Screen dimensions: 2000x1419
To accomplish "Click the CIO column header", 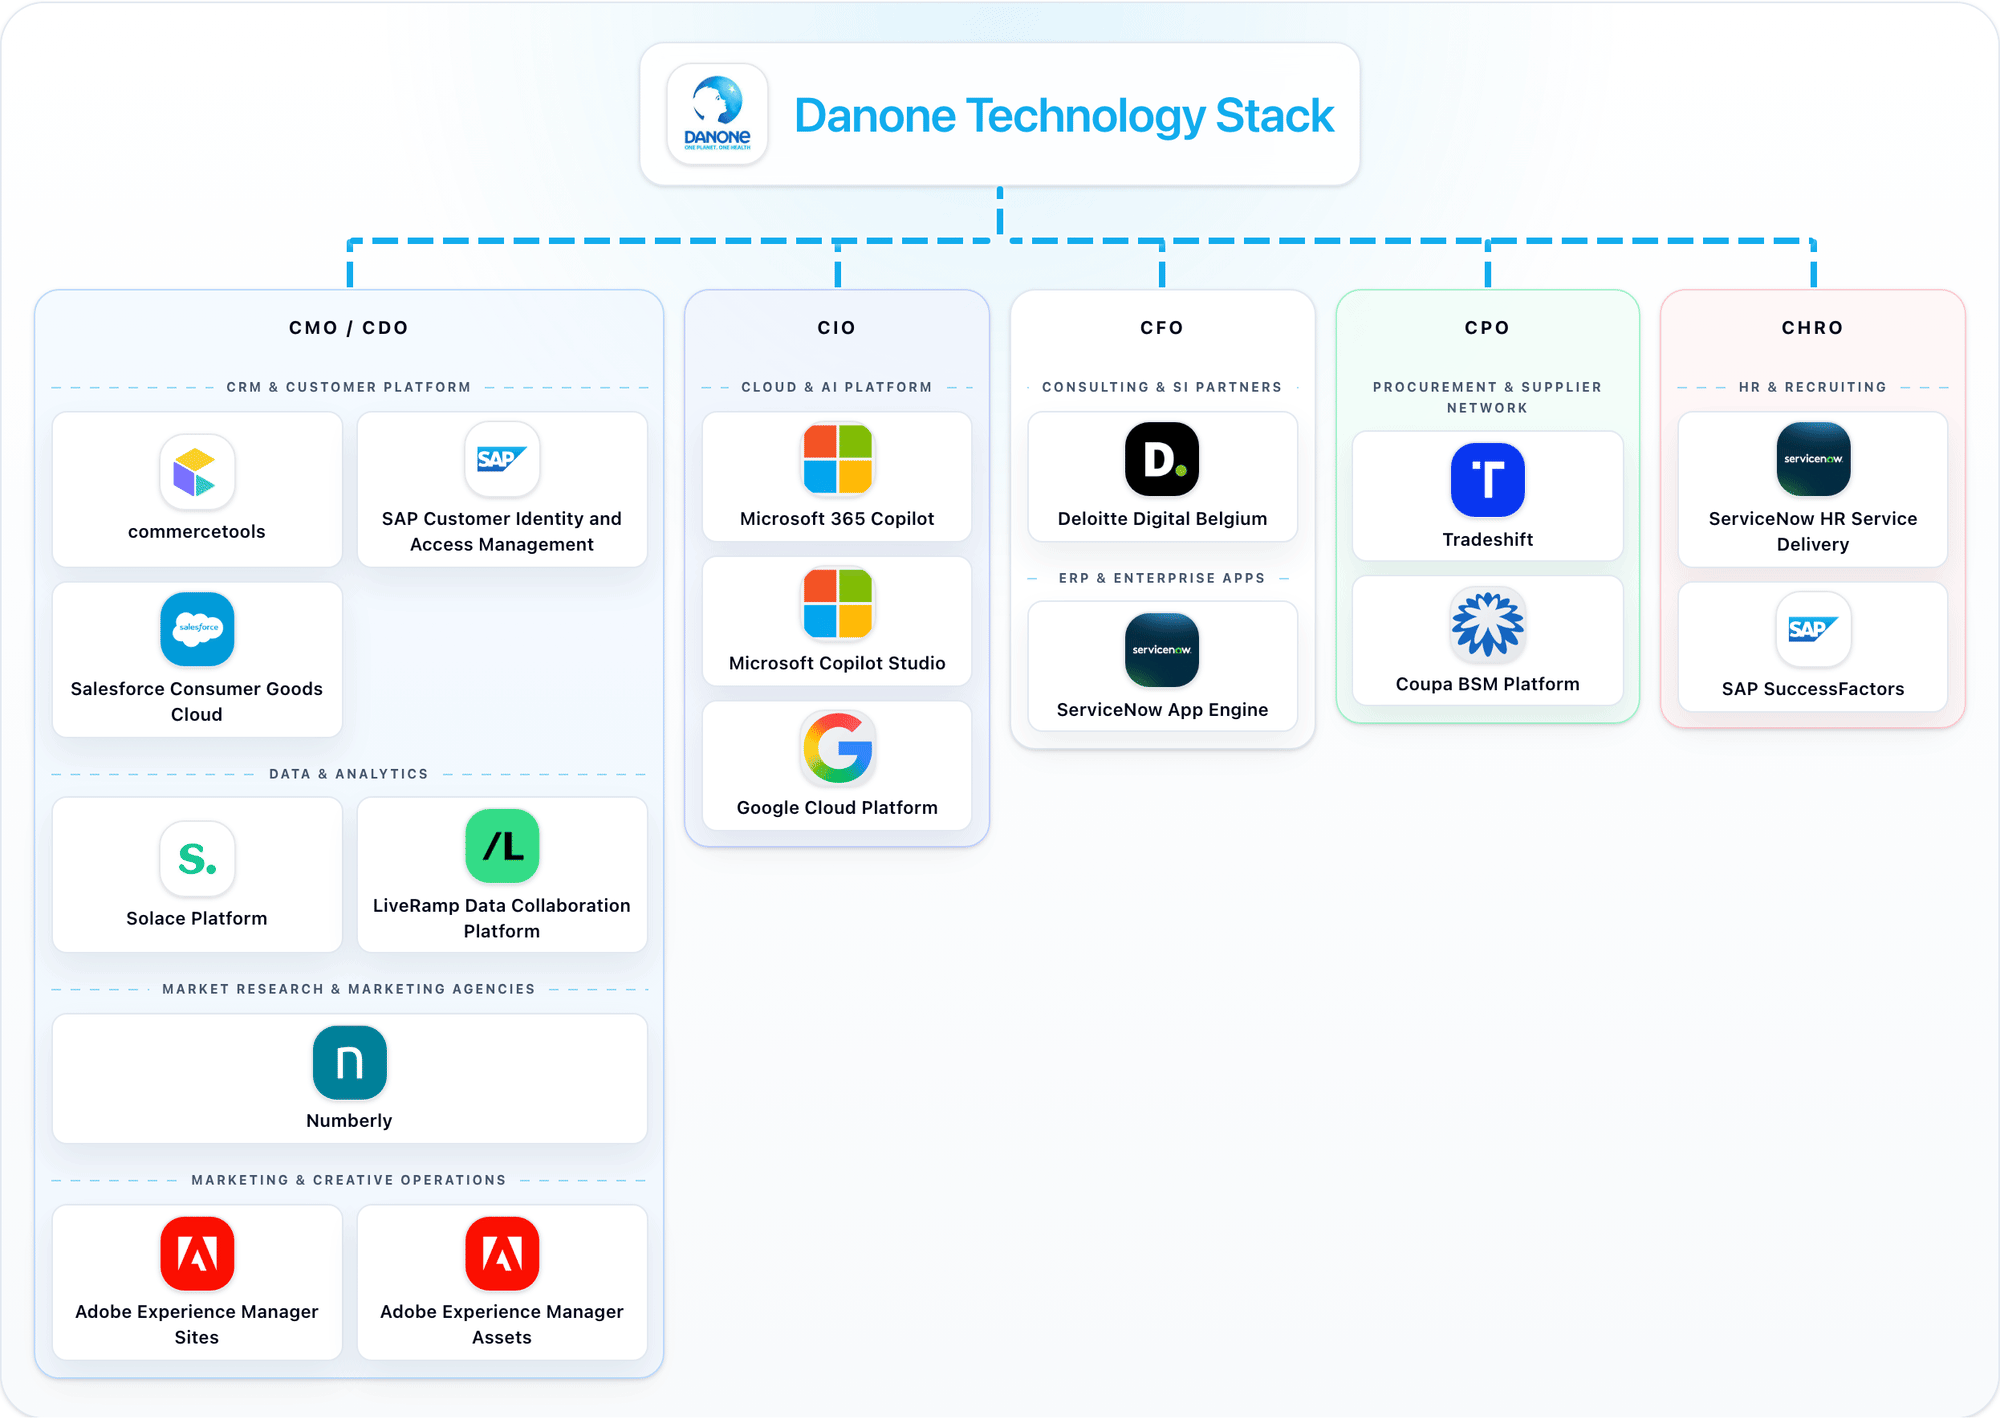I will click(837, 328).
